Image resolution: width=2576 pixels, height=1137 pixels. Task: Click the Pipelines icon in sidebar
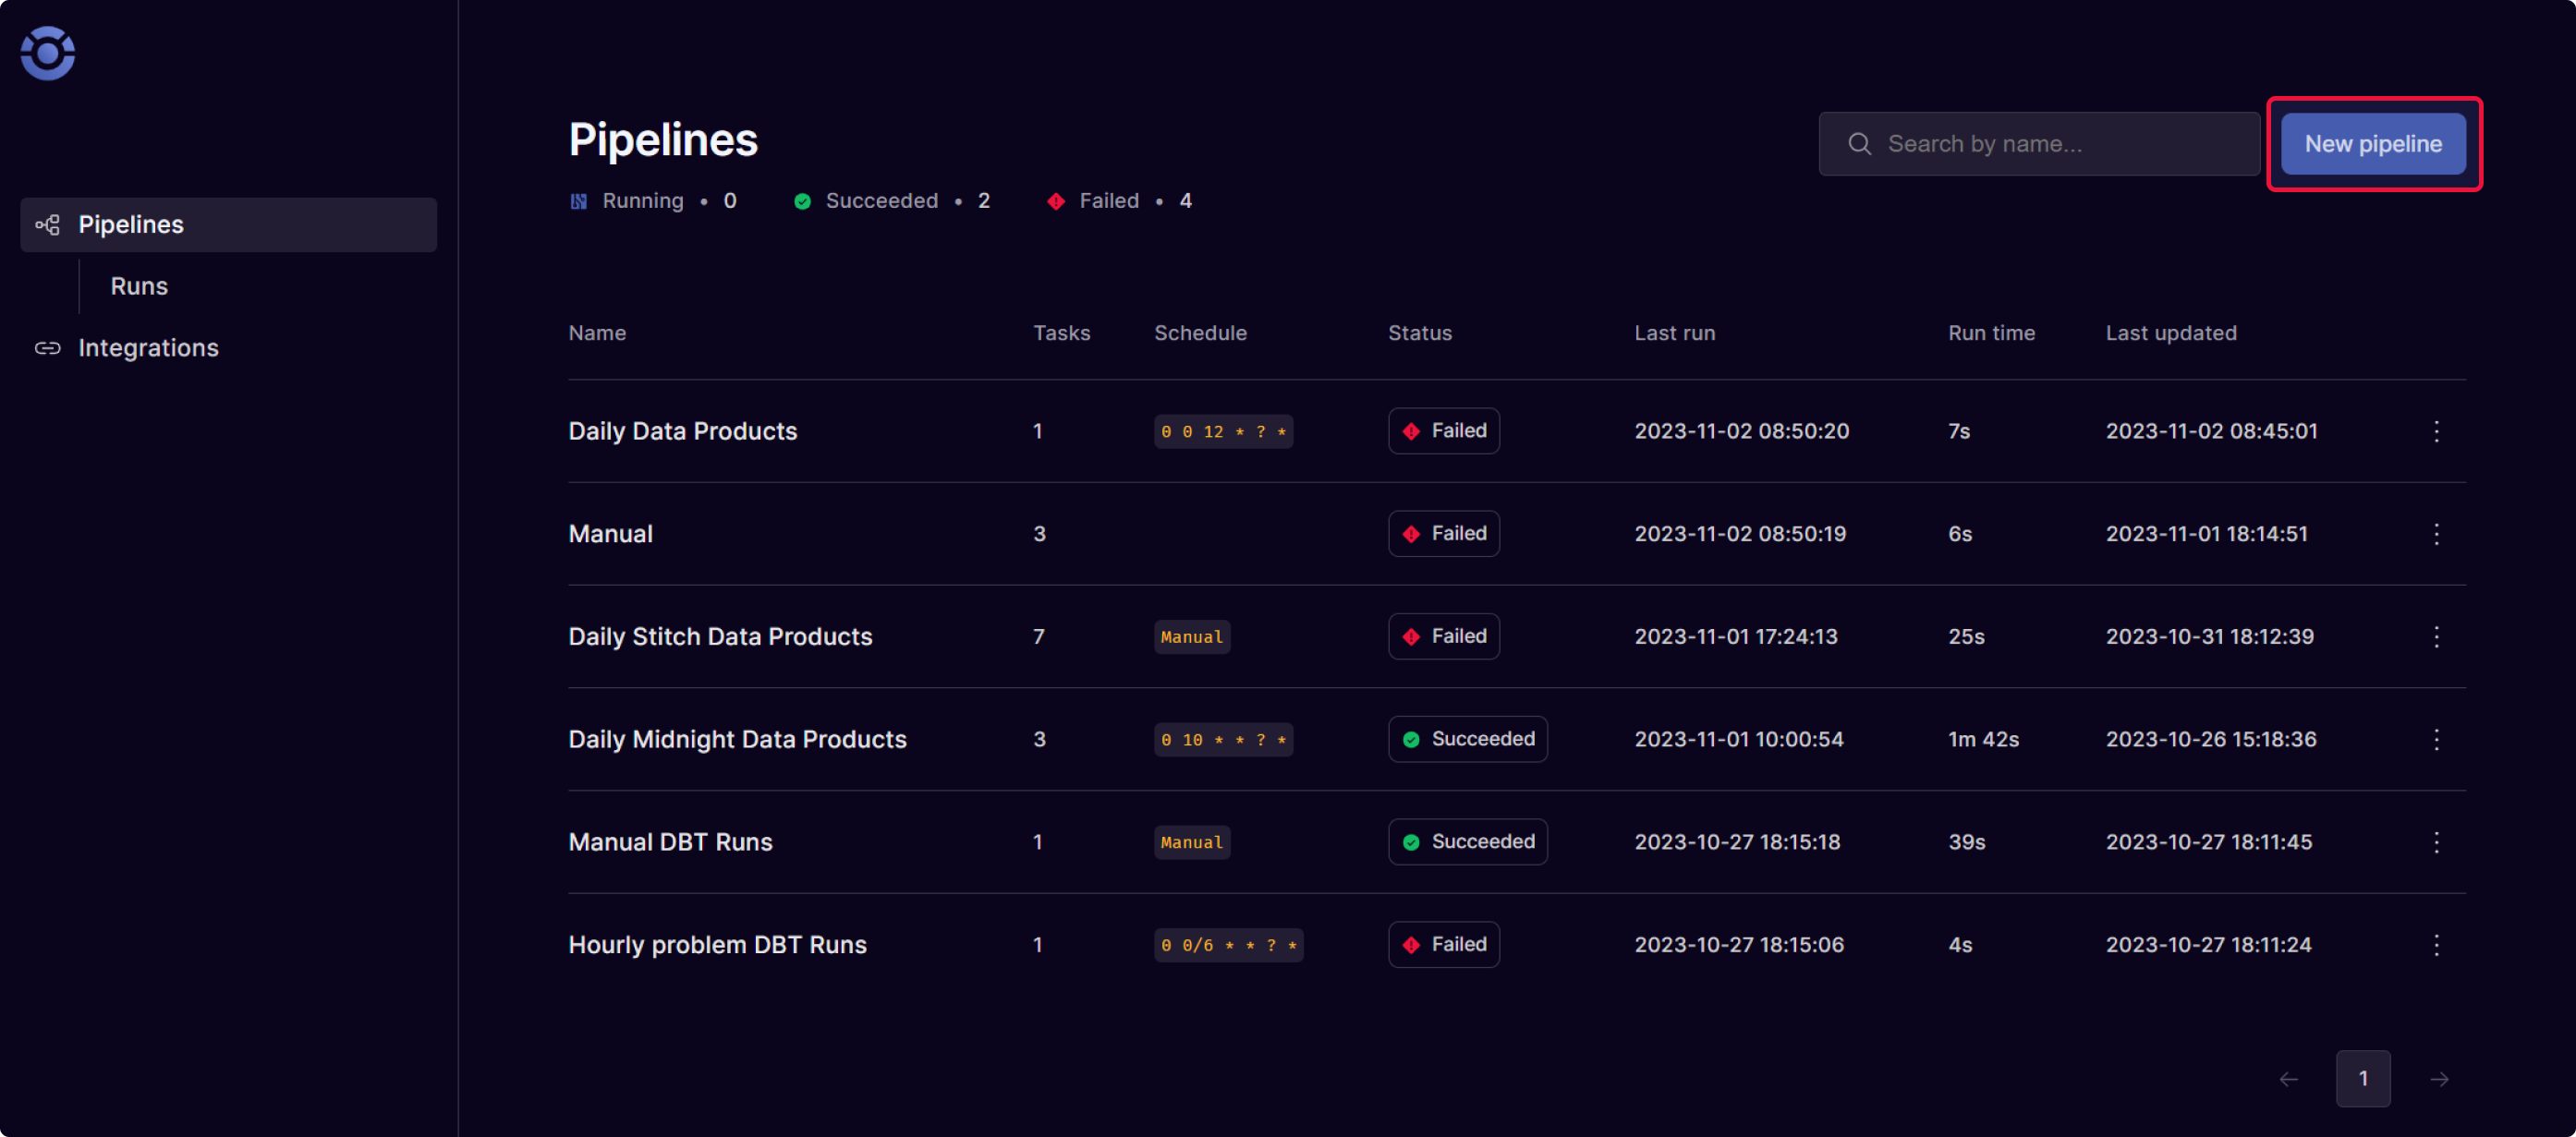pos(48,224)
